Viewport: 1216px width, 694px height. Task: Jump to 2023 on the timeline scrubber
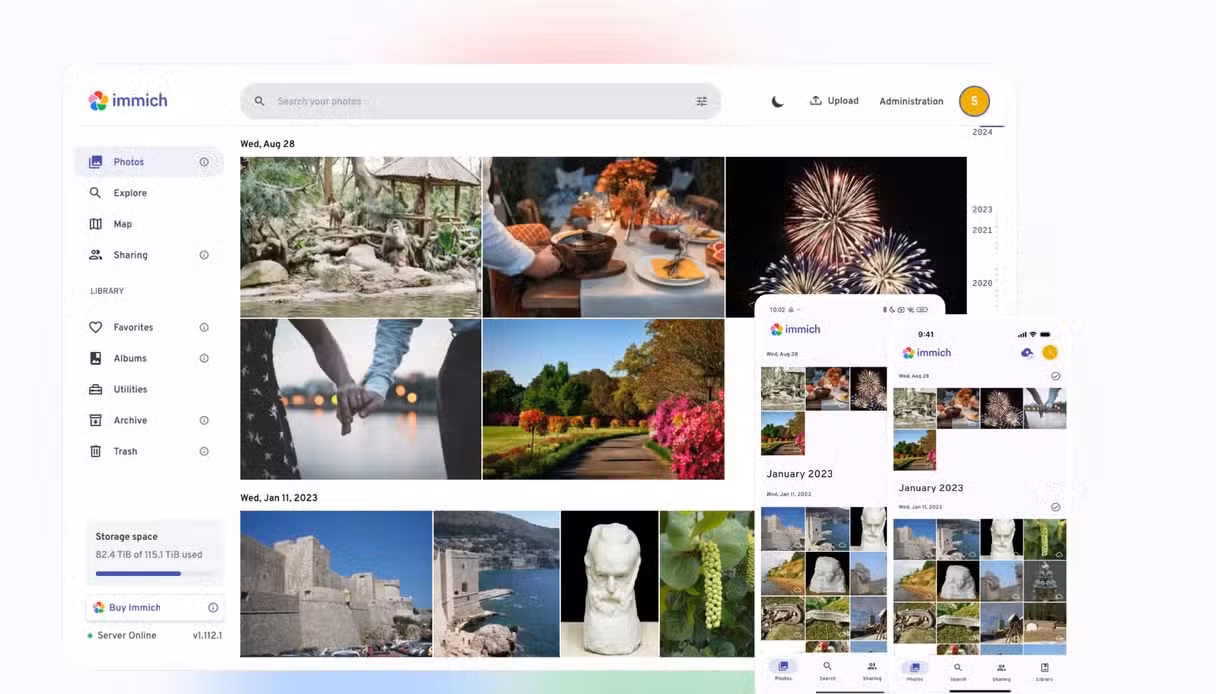coord(982,209)
